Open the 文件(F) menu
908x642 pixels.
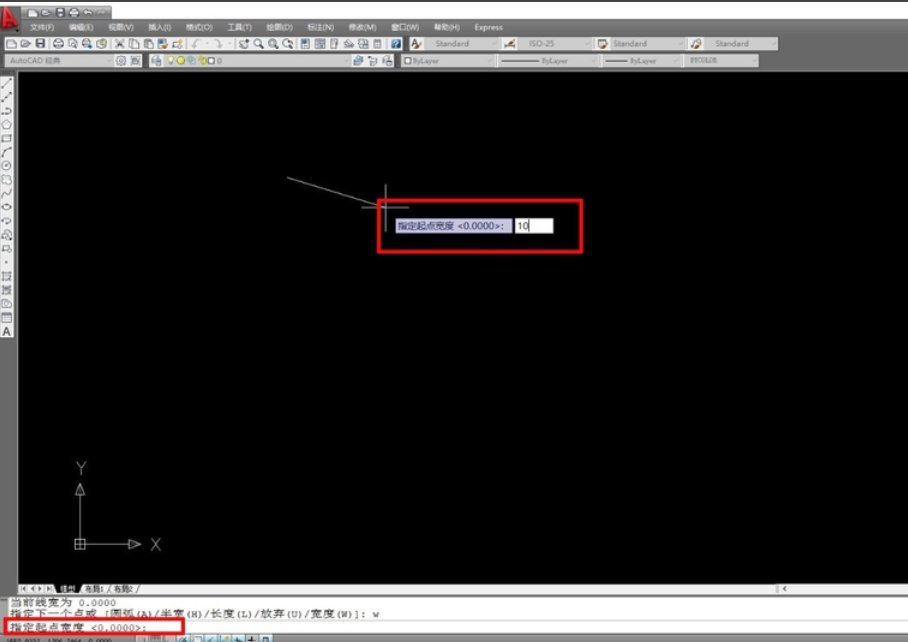42,27
